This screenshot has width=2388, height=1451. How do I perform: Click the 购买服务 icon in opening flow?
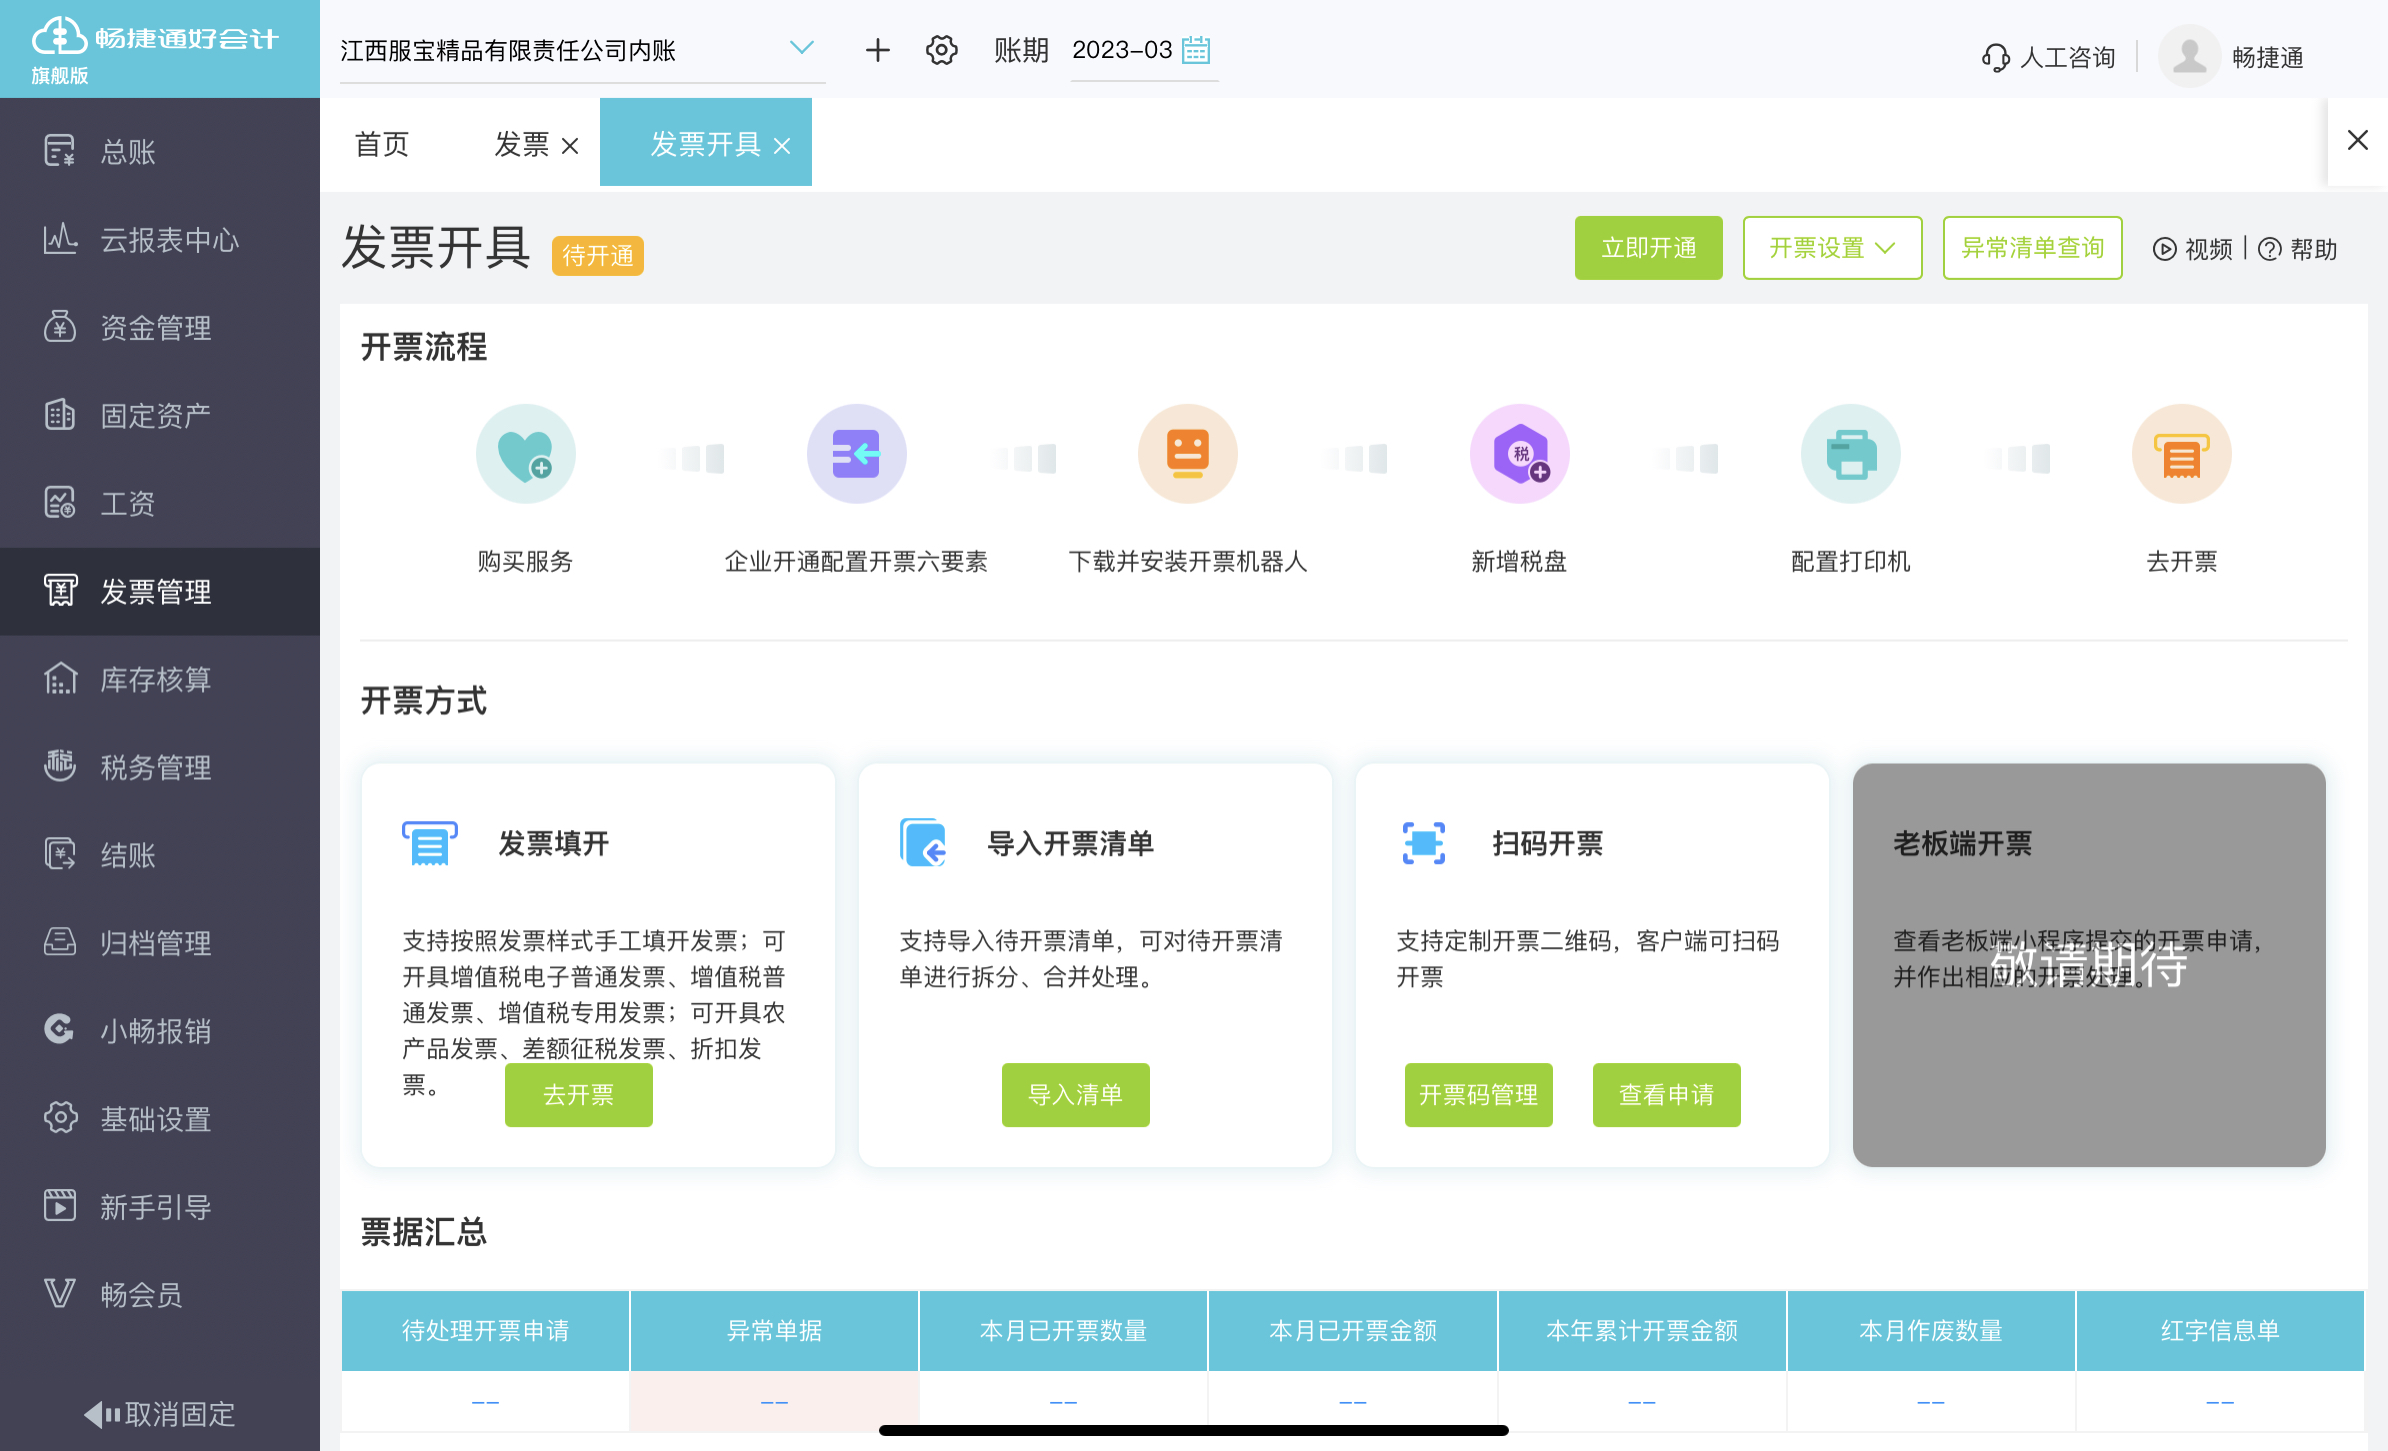pos(522,452)
